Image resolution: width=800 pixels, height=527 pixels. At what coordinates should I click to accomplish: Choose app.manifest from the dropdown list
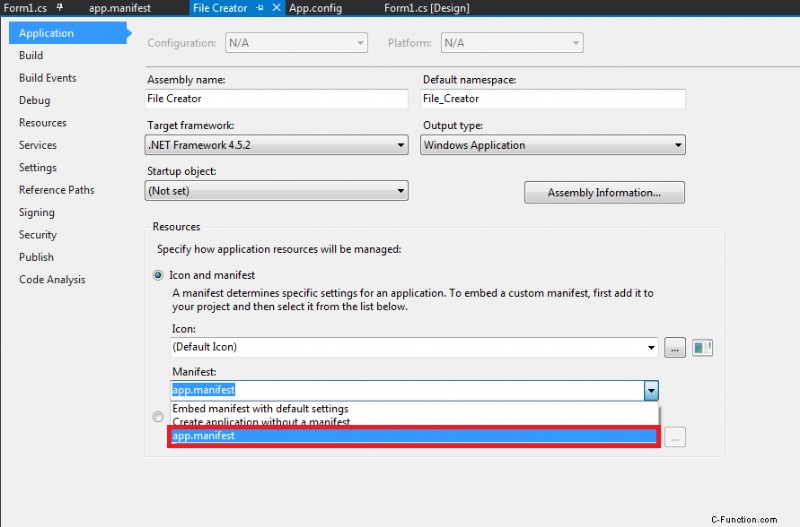click(413, 437)
